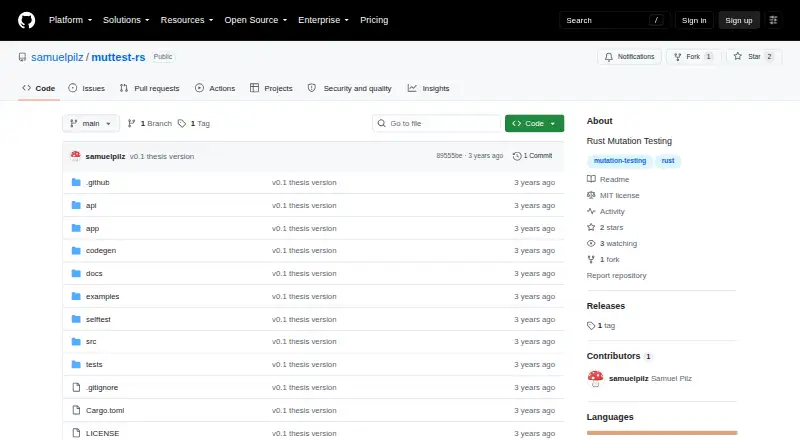
Task: Open the Insights tab
Action: (x=428, y=88)
